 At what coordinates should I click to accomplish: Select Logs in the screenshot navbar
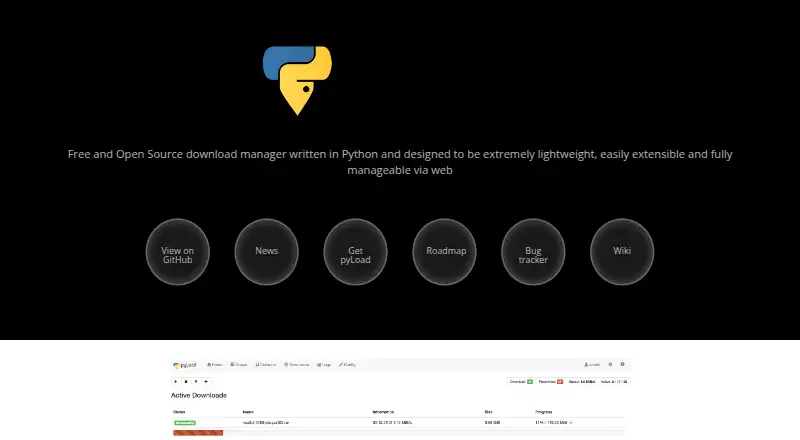pos(324,365)
